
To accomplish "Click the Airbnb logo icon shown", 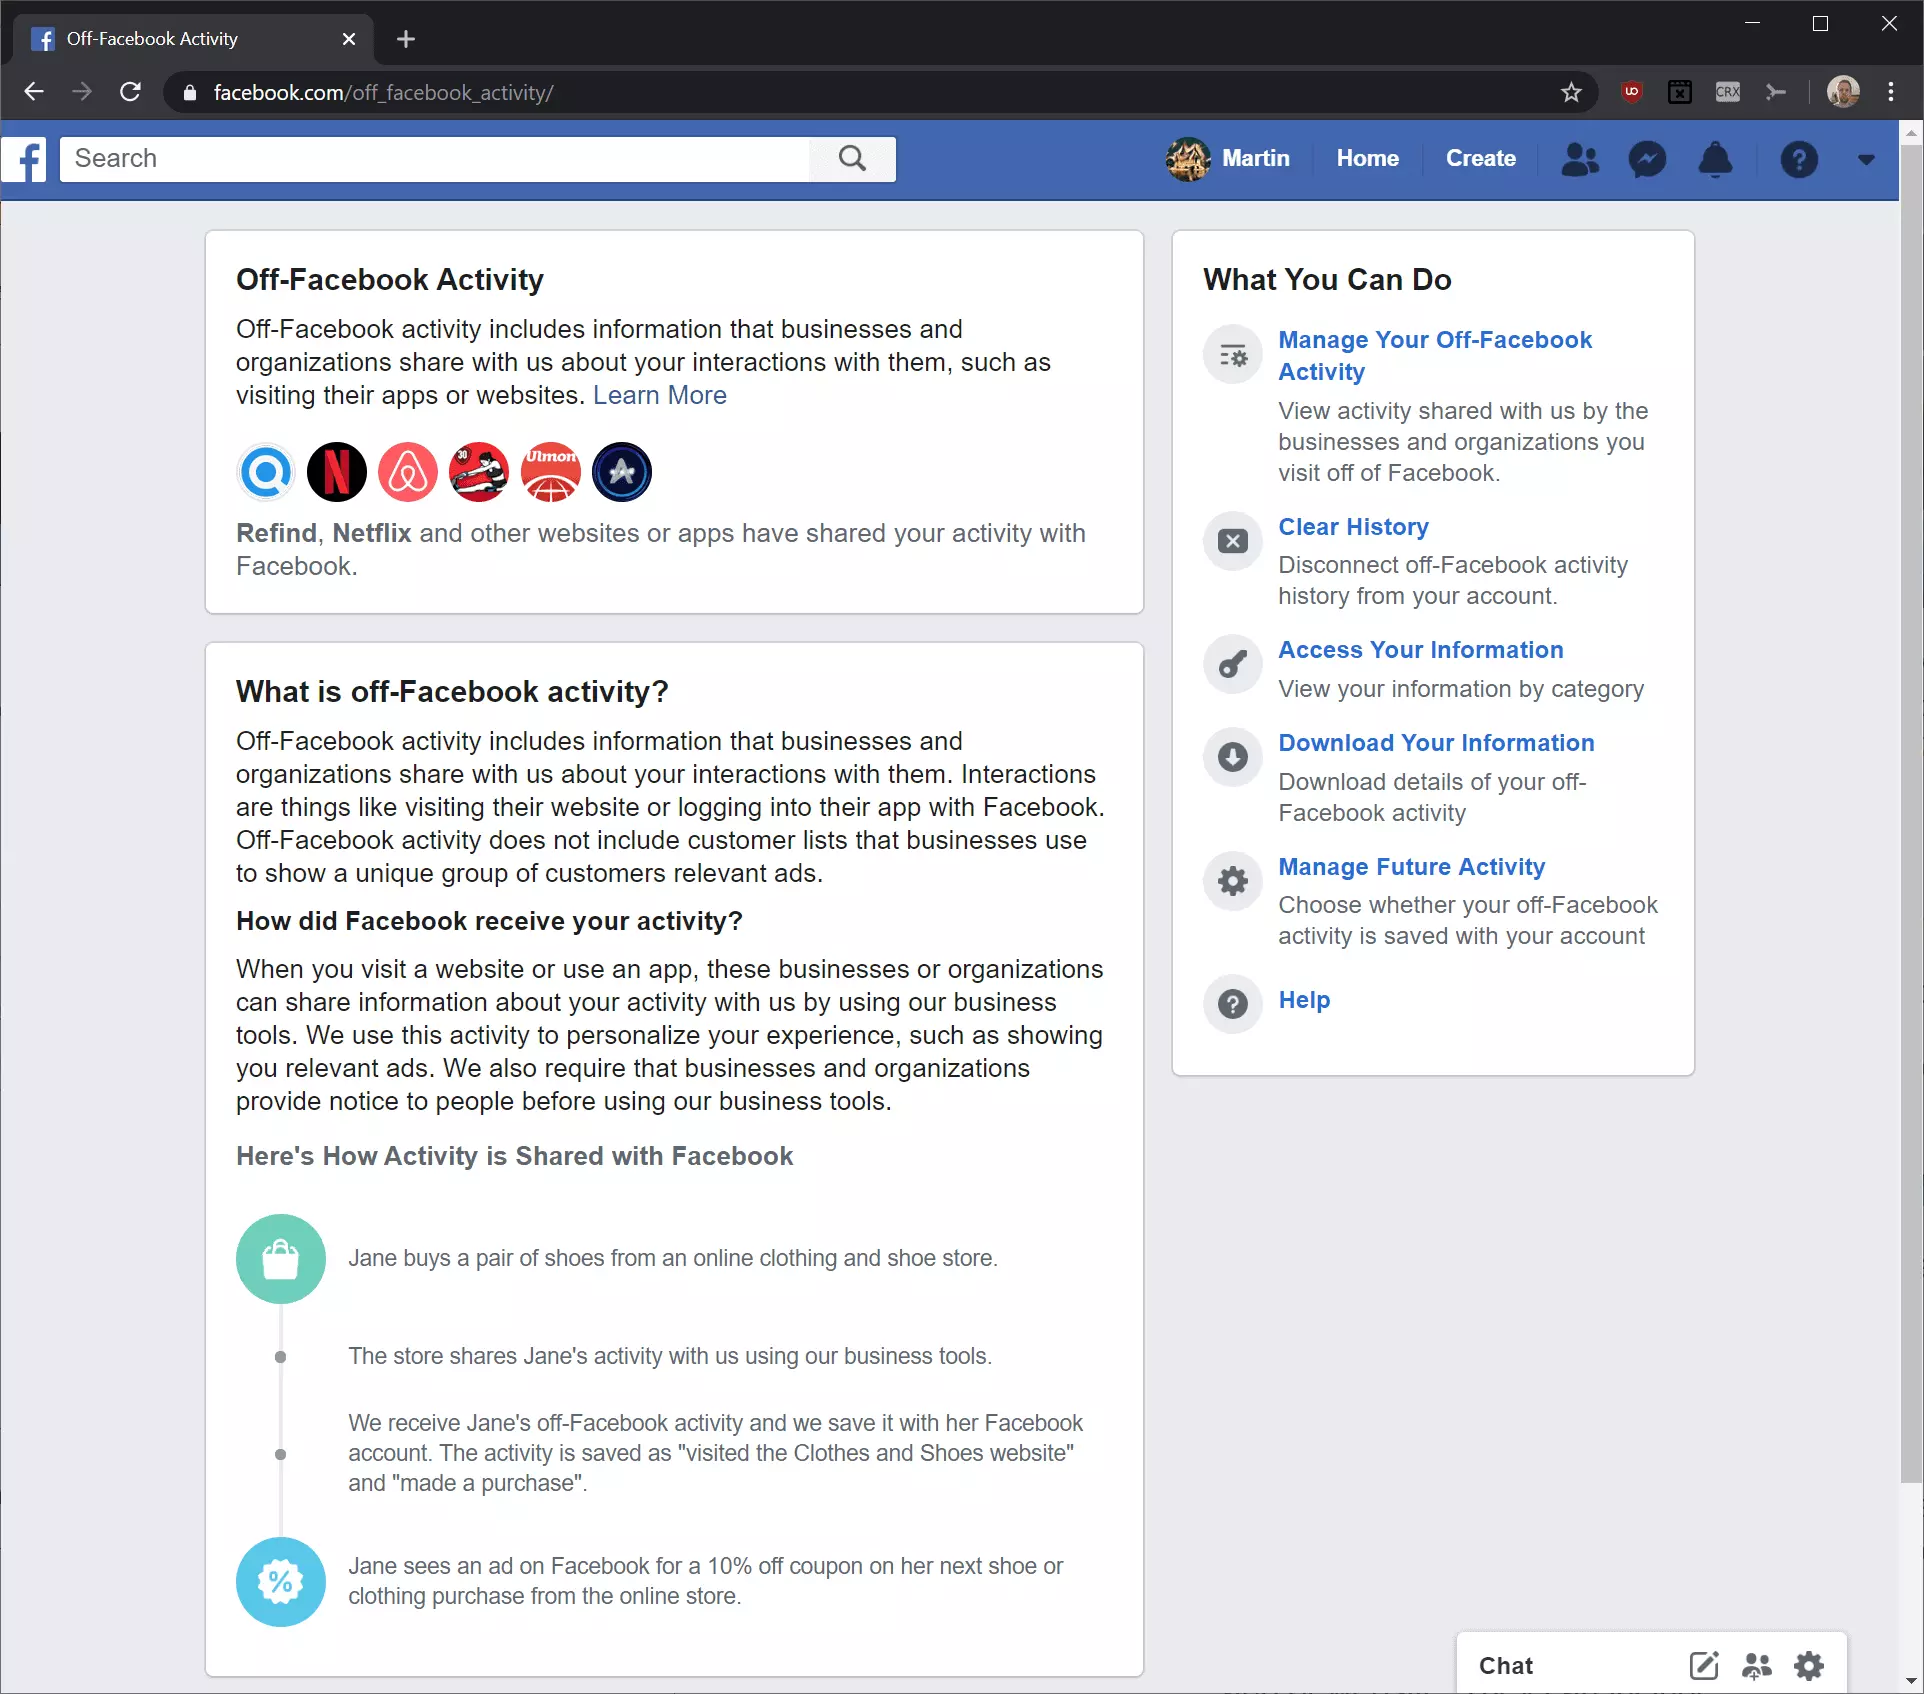I will [407, 471].
